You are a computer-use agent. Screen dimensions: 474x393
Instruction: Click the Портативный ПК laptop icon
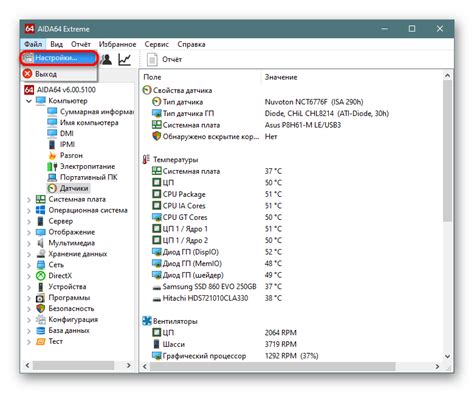52,177
